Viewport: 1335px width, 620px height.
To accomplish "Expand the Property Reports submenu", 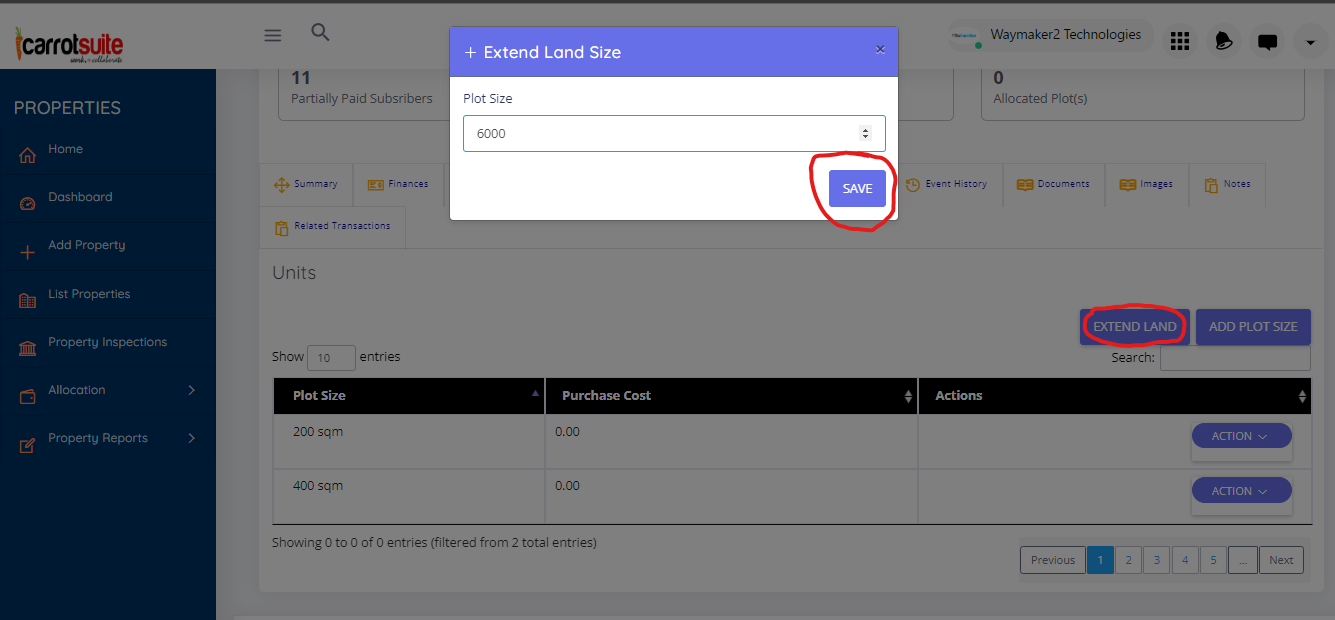I will pyautogui.click(x=191, y=438).
